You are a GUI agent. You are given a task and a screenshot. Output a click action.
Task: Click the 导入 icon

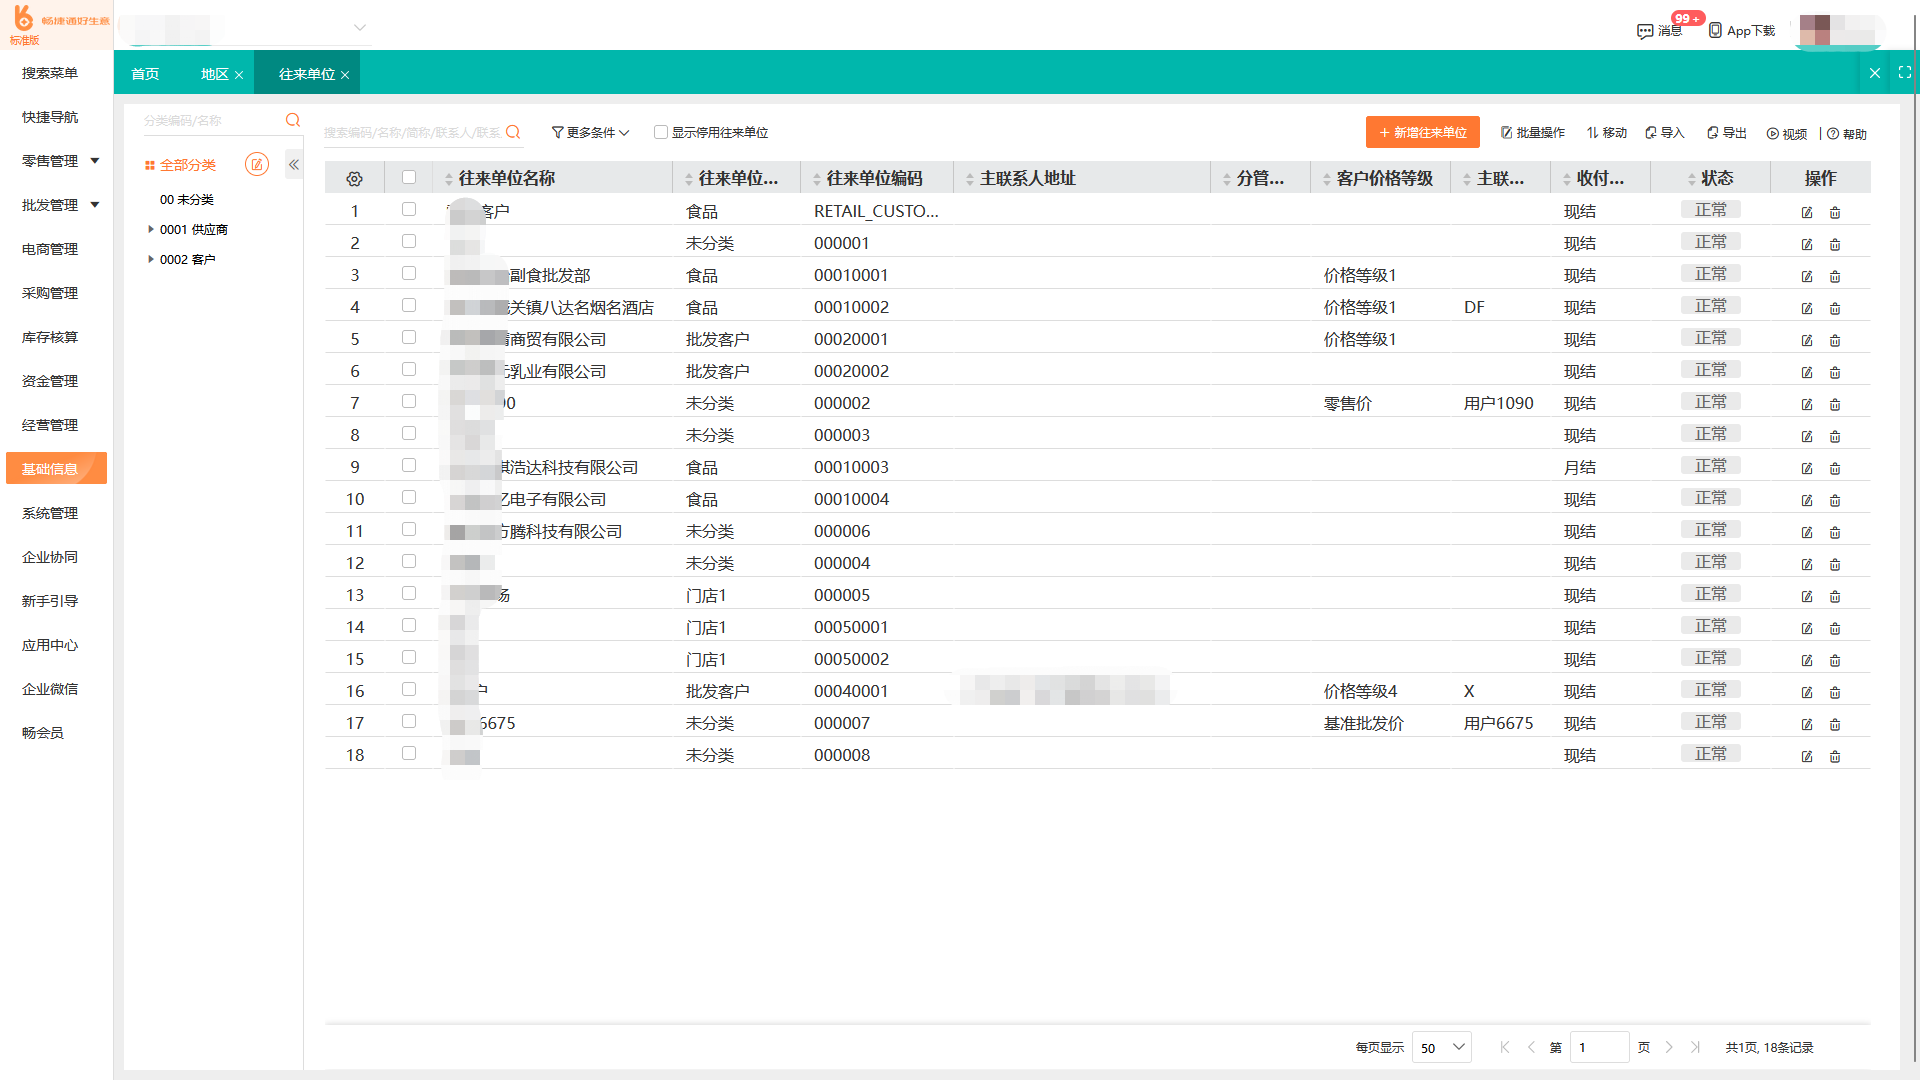(x=1668, y=131)
